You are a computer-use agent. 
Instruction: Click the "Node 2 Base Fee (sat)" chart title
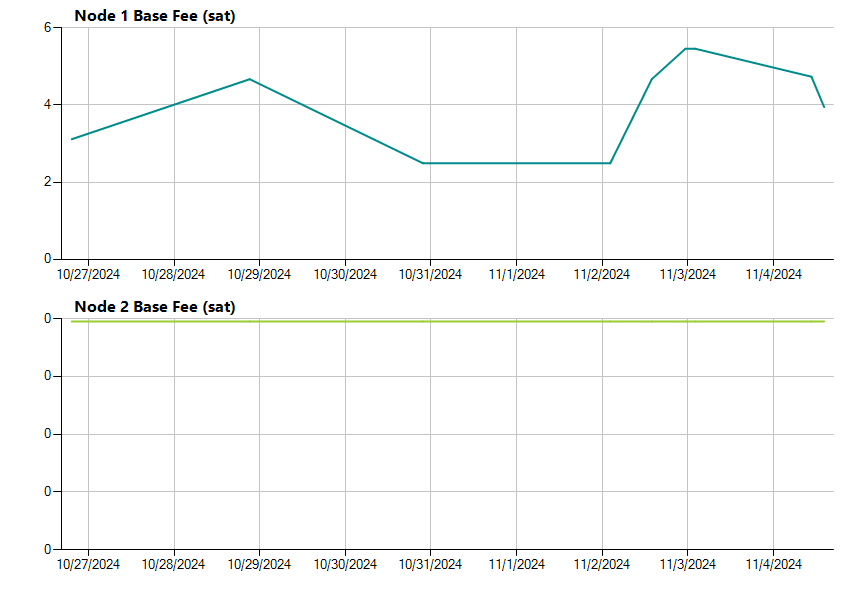tap(155, 307)
